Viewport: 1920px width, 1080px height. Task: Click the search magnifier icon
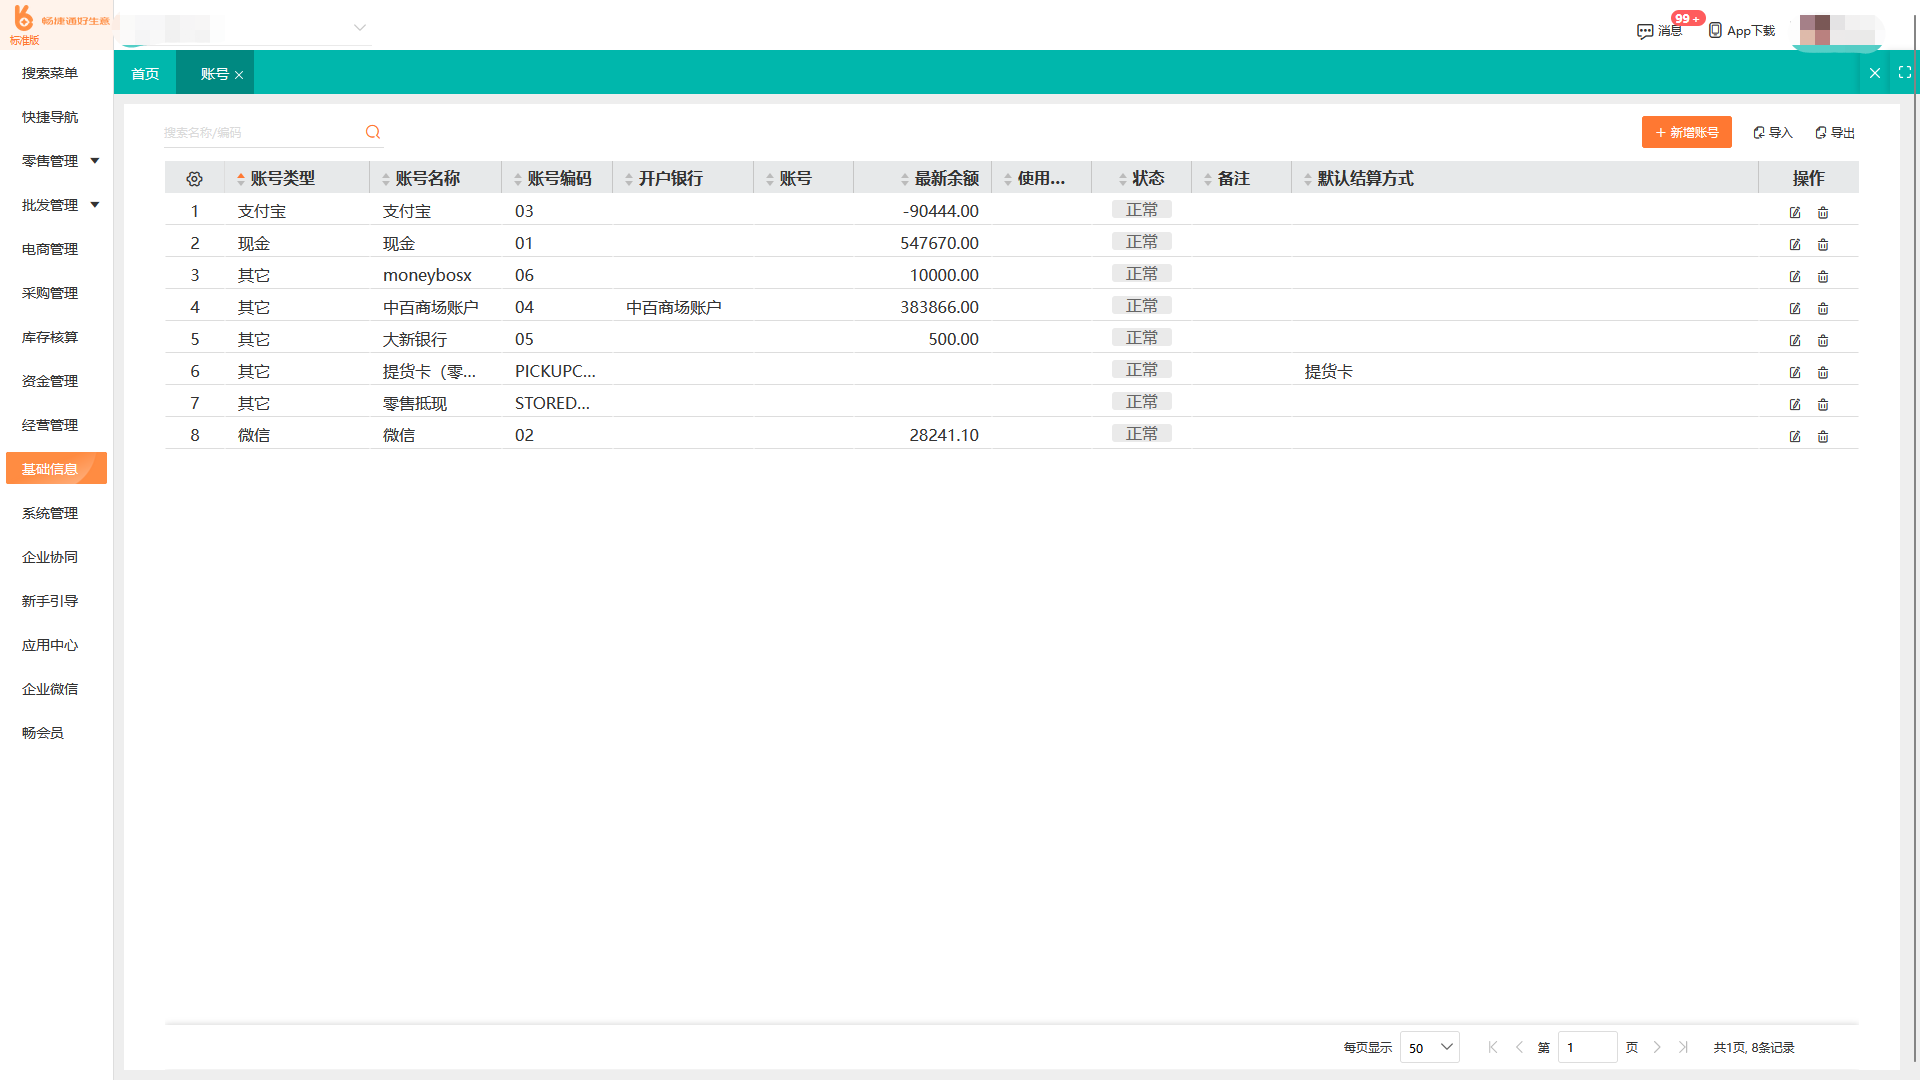tap(372, 132)
